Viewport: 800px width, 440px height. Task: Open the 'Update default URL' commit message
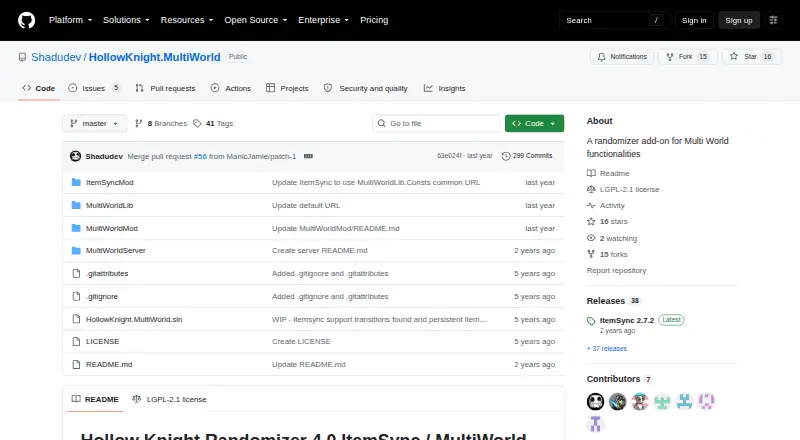(x=306, y=205)
